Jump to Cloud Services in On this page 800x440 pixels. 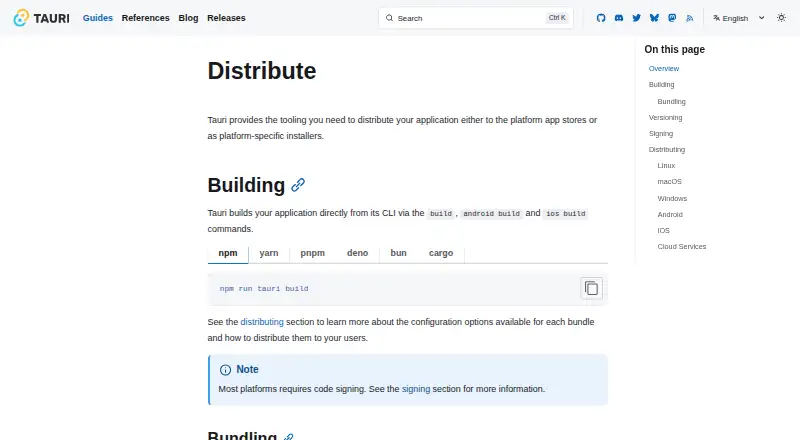click(x=682, y=247)
